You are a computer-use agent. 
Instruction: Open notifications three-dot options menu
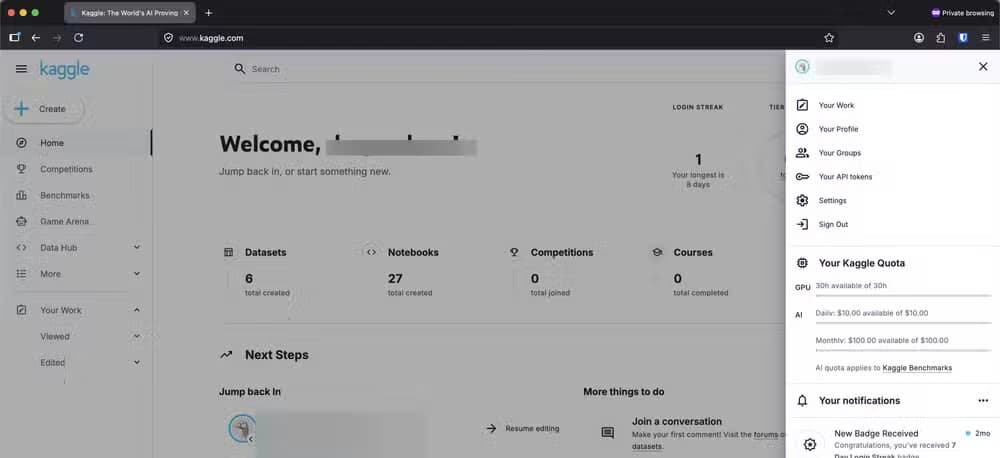click(983, 401)
